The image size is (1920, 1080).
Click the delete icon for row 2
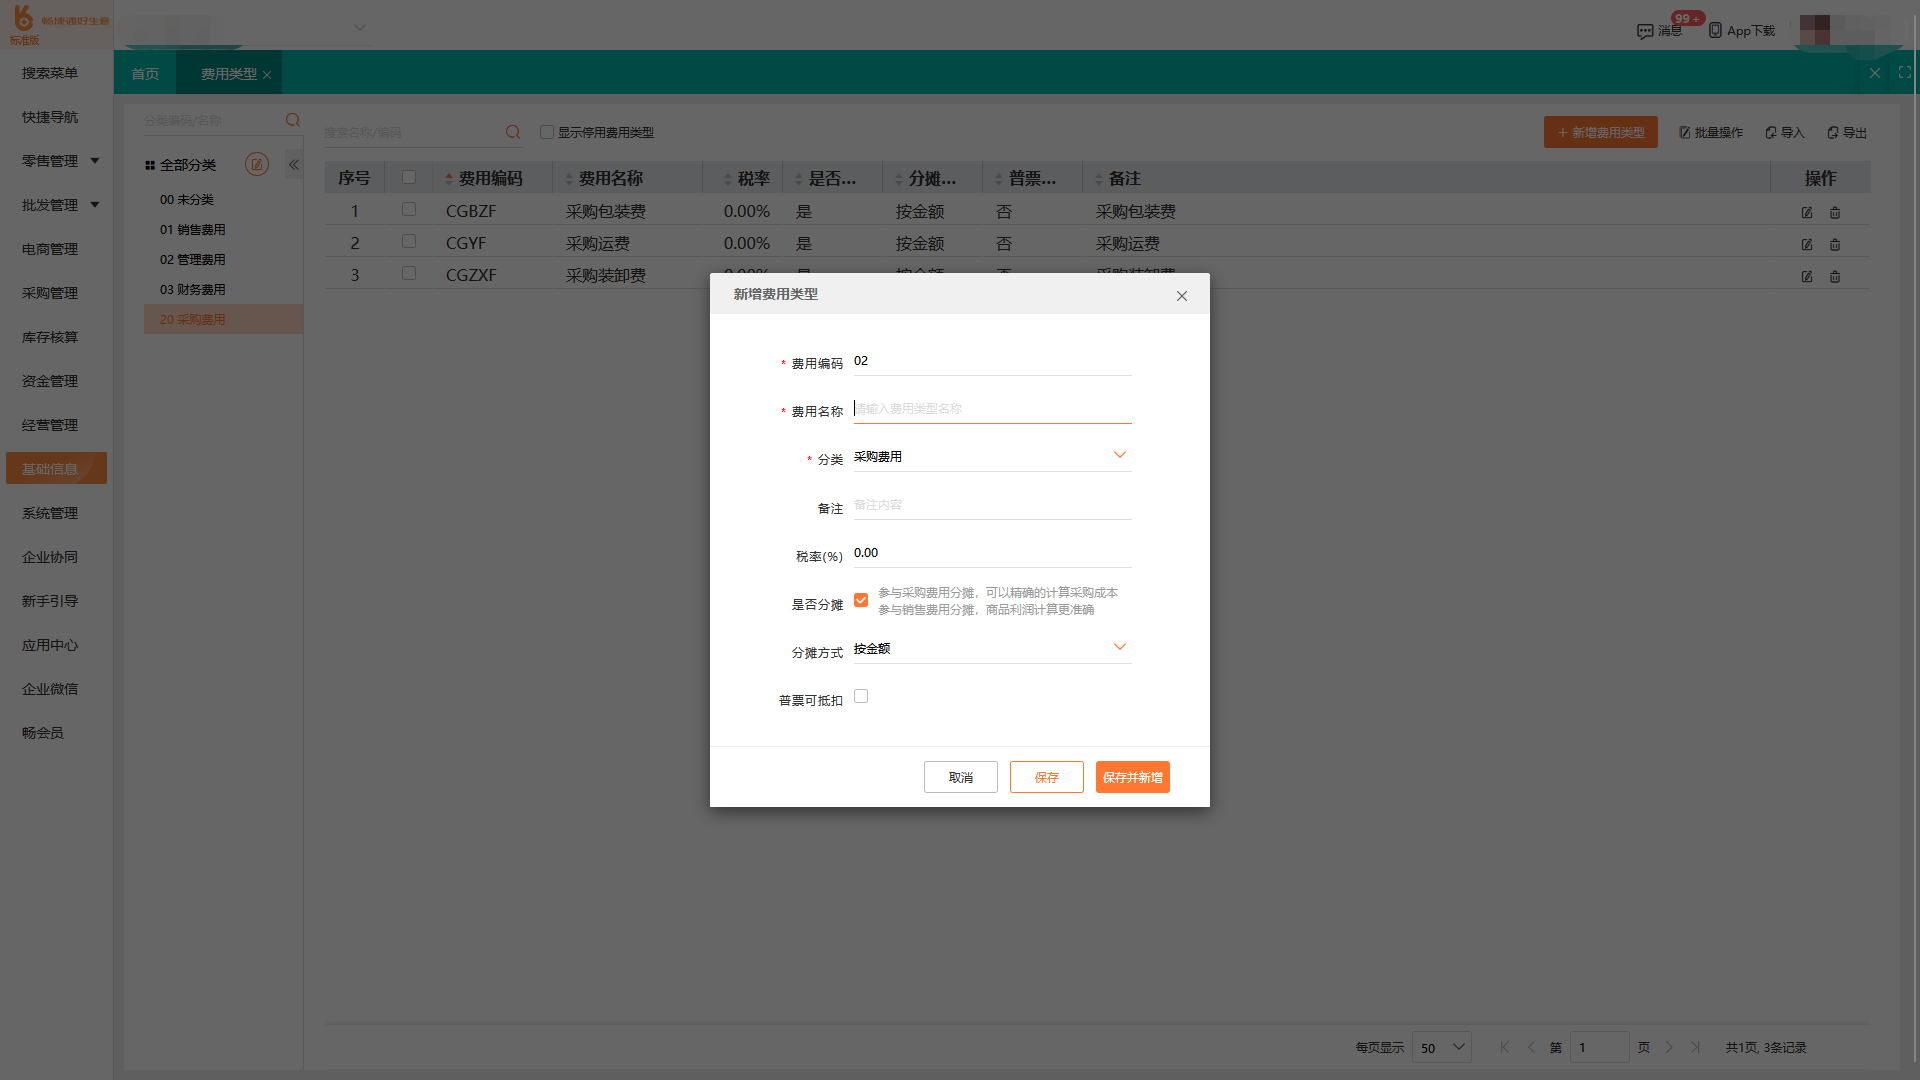coord(1836,244)
